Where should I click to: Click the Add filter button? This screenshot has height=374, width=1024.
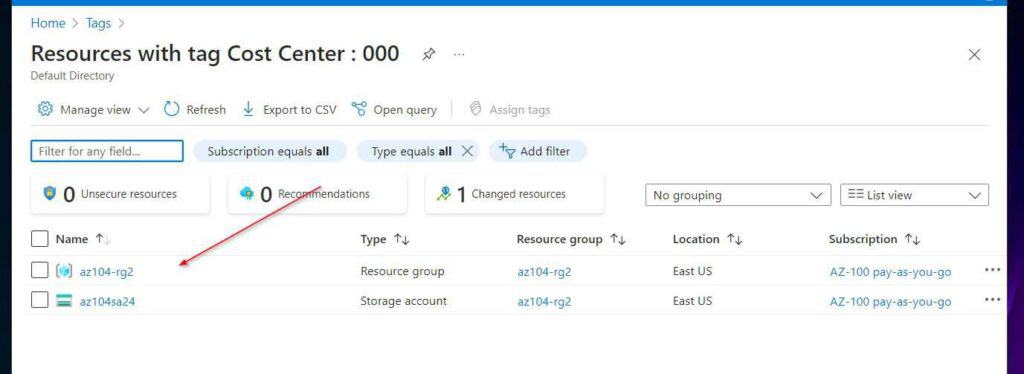point(537,151)
